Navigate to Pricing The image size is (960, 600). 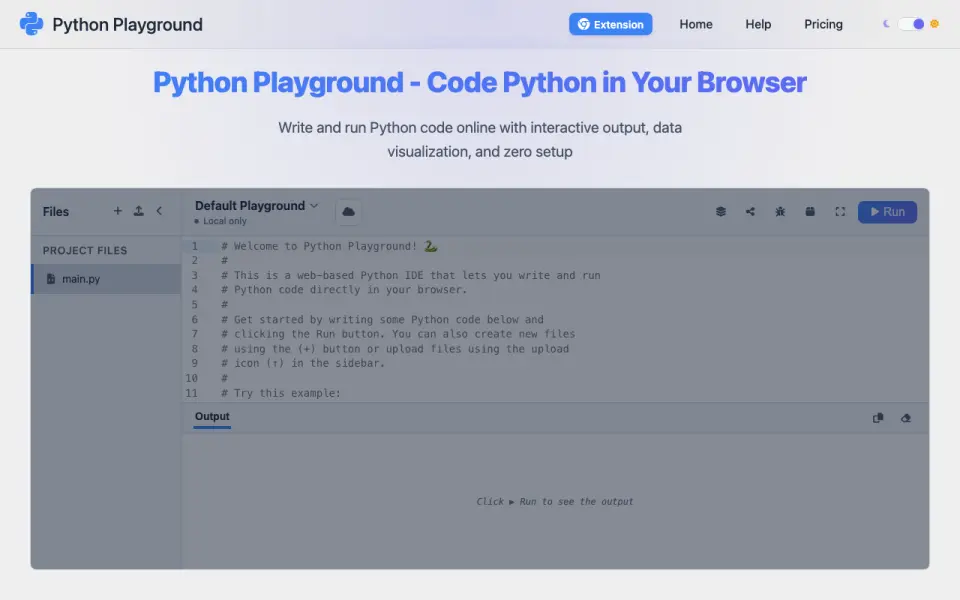(x=823, y=24)
